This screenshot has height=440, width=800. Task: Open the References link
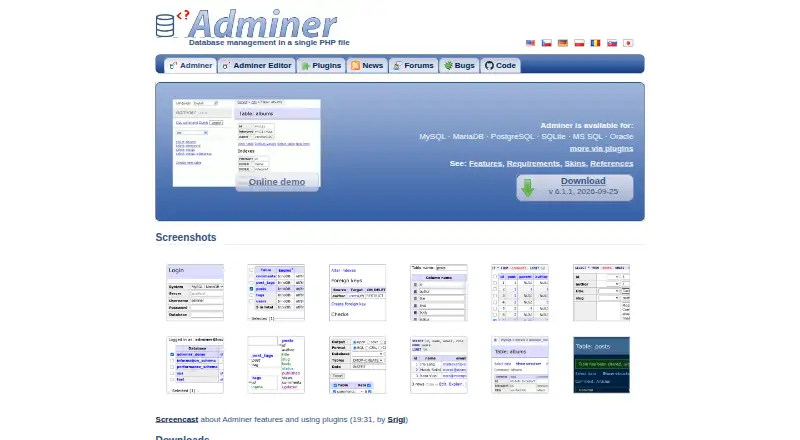(x=612, y=163)
